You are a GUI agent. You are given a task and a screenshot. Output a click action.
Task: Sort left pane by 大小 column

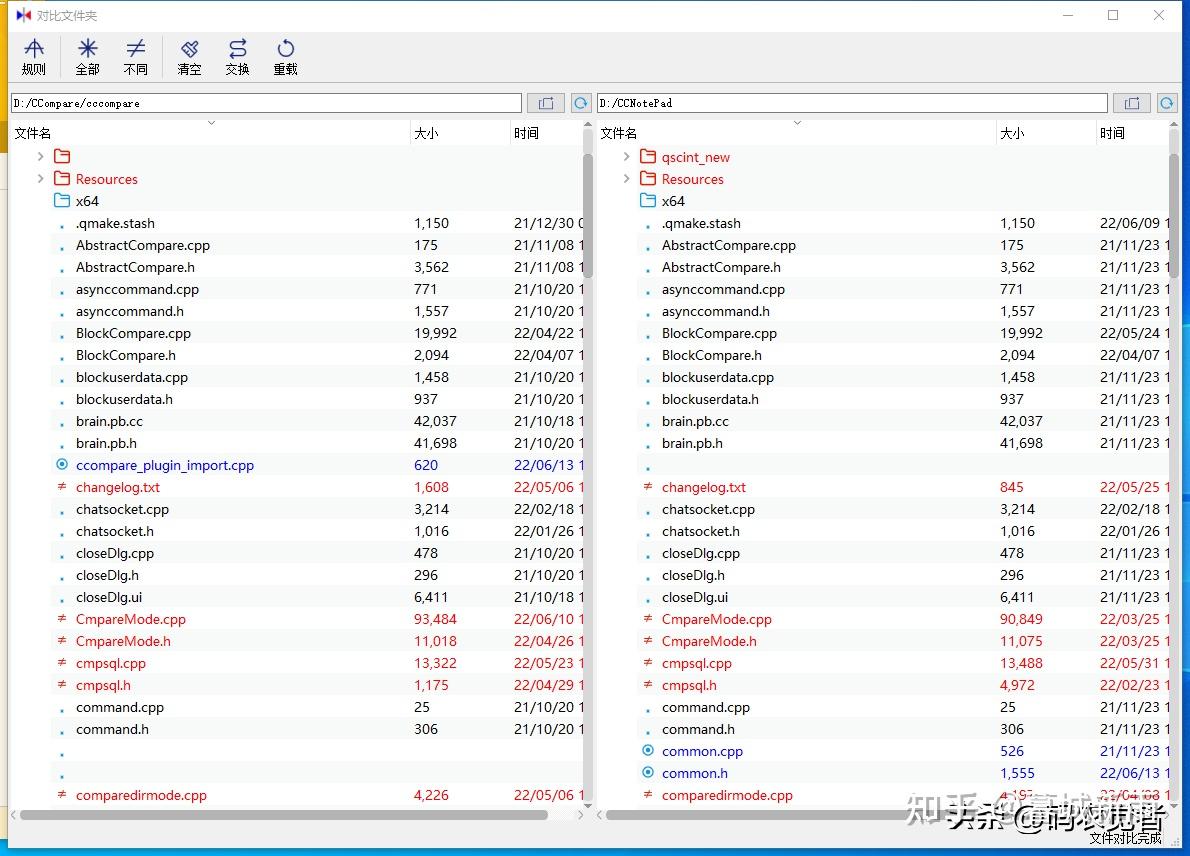[426, 133]
